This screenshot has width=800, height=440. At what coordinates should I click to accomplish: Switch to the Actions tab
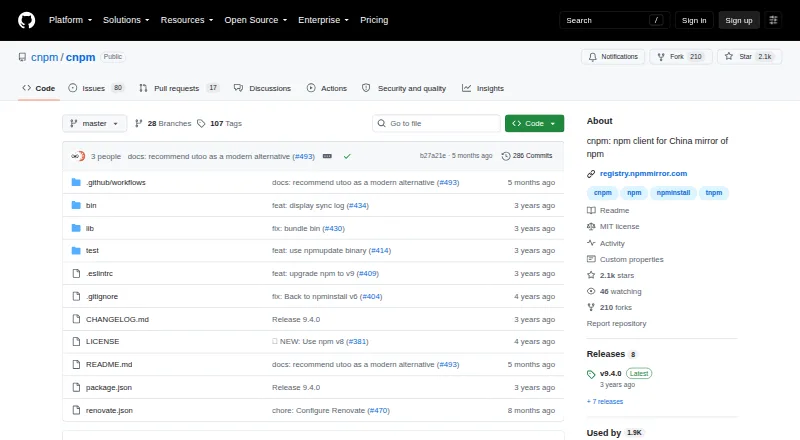327,88
